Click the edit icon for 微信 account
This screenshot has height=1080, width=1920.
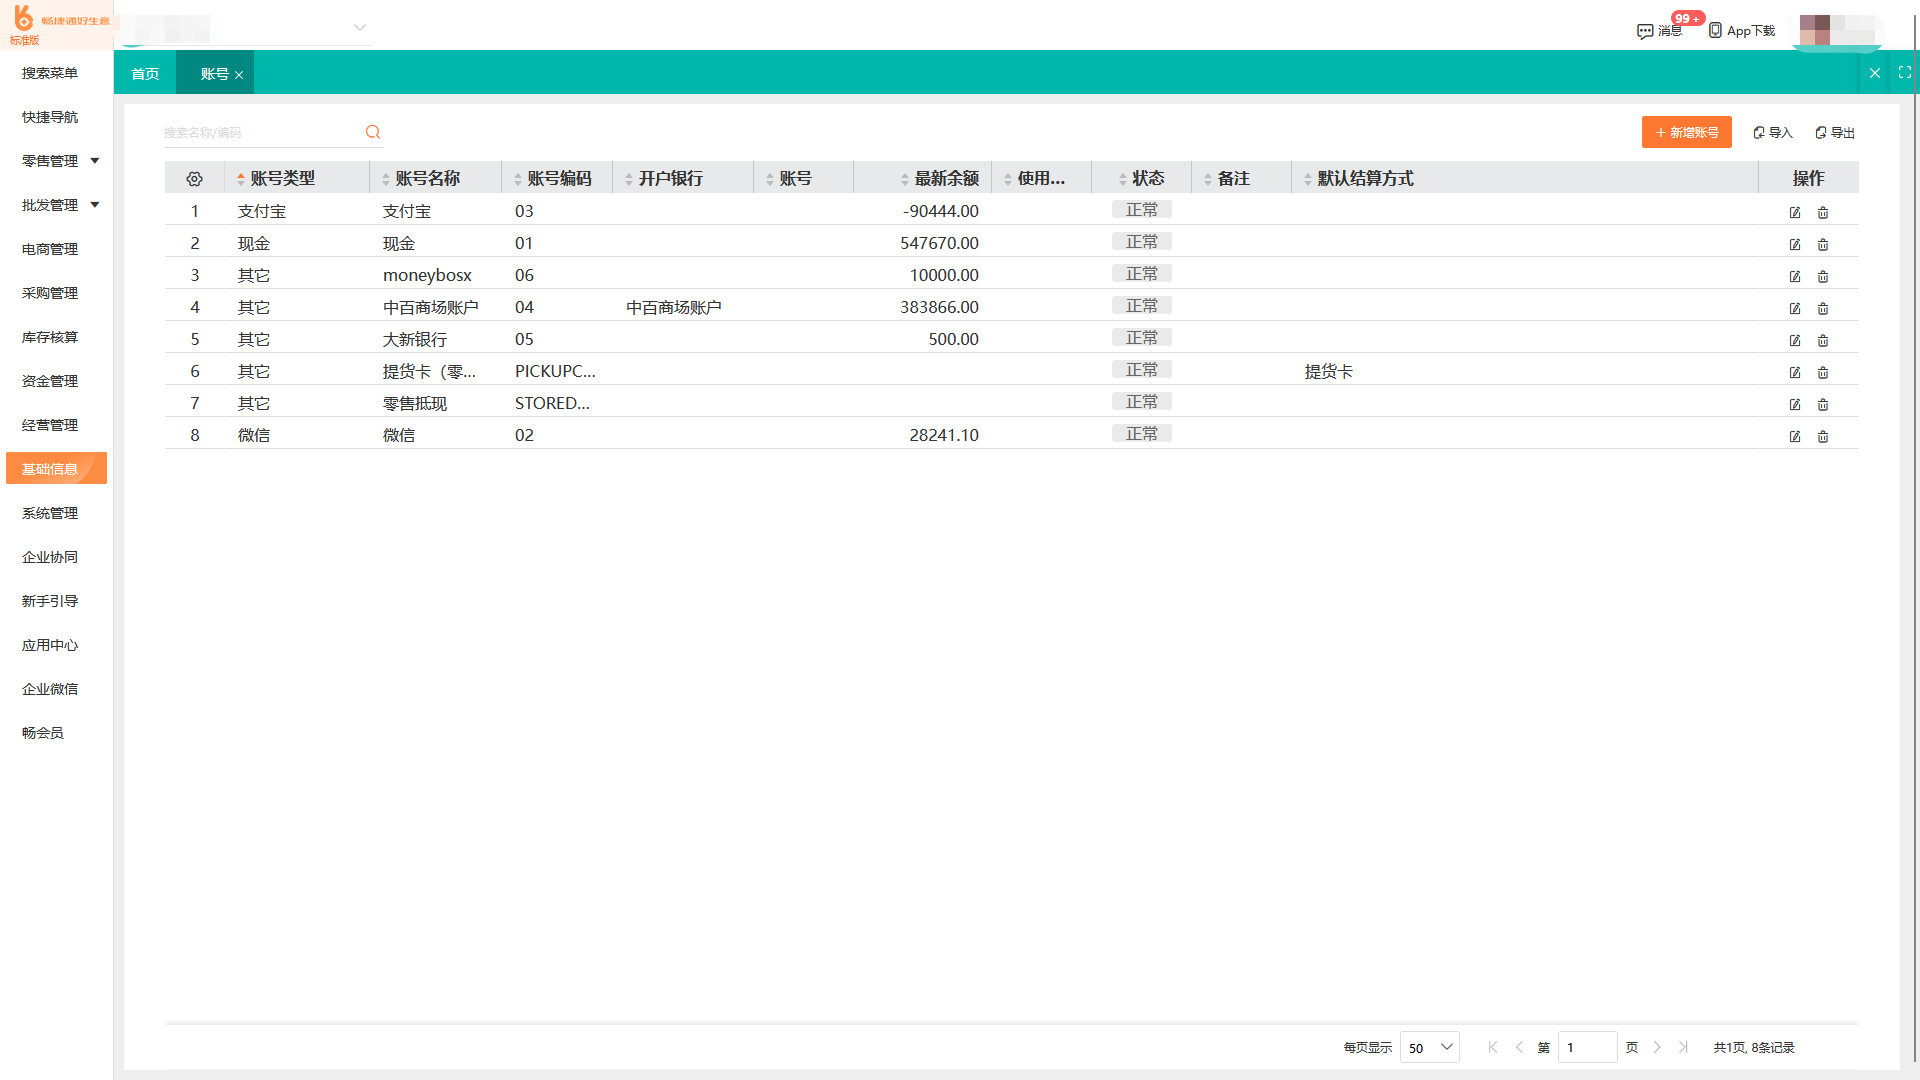[1795, 434]
